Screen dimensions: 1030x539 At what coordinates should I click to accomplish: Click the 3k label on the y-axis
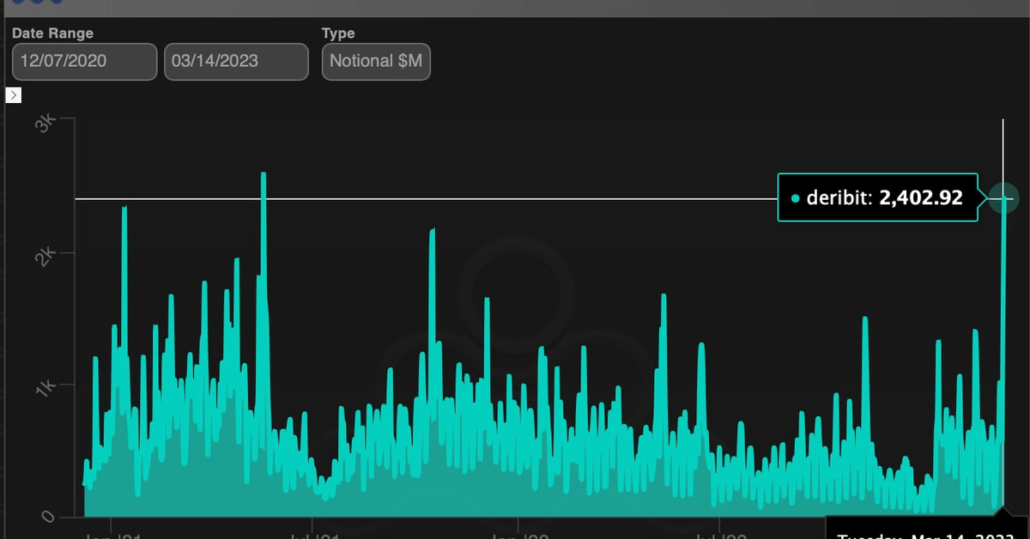46,124
